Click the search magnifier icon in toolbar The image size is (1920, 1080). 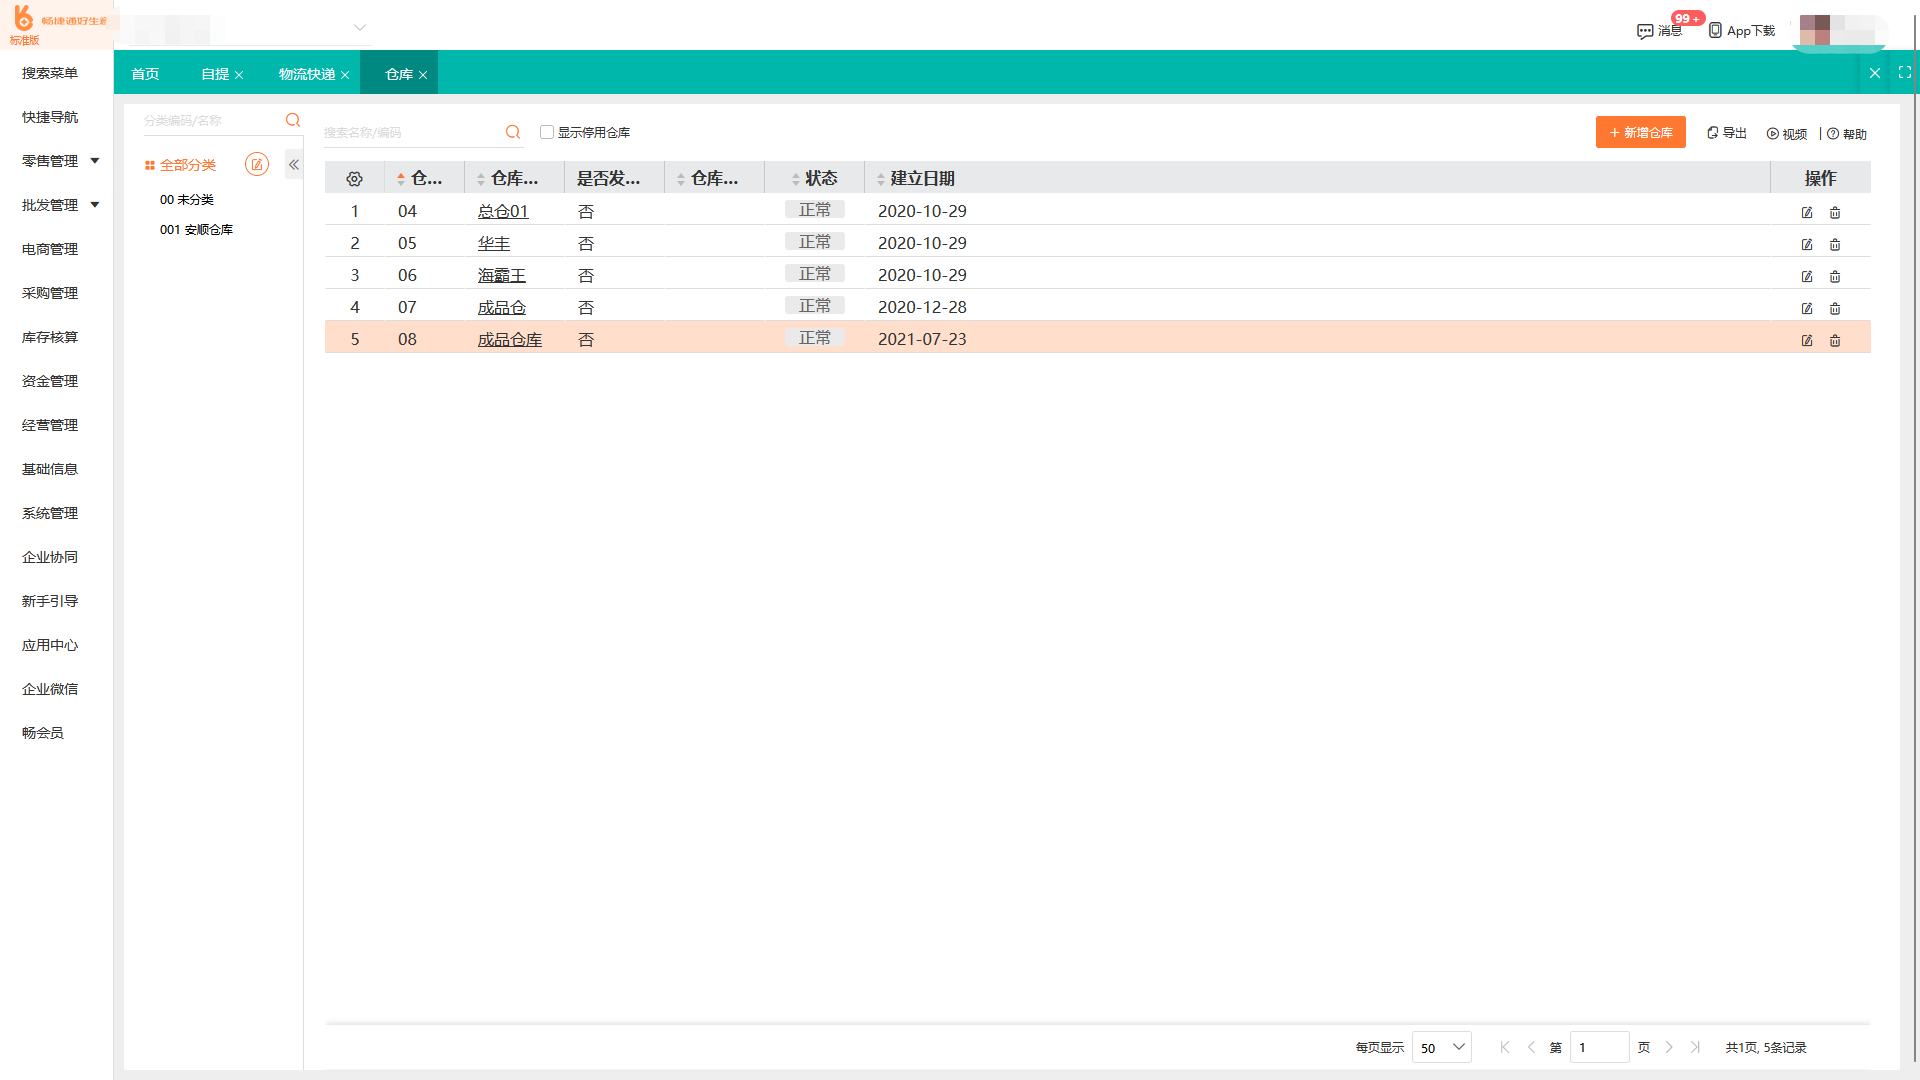pyautogui.click(x=514, y=132)
